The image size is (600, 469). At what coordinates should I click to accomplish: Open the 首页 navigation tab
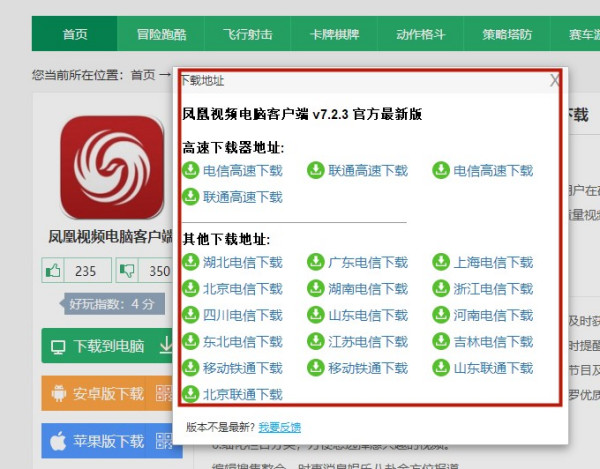(x=75, y=34)
